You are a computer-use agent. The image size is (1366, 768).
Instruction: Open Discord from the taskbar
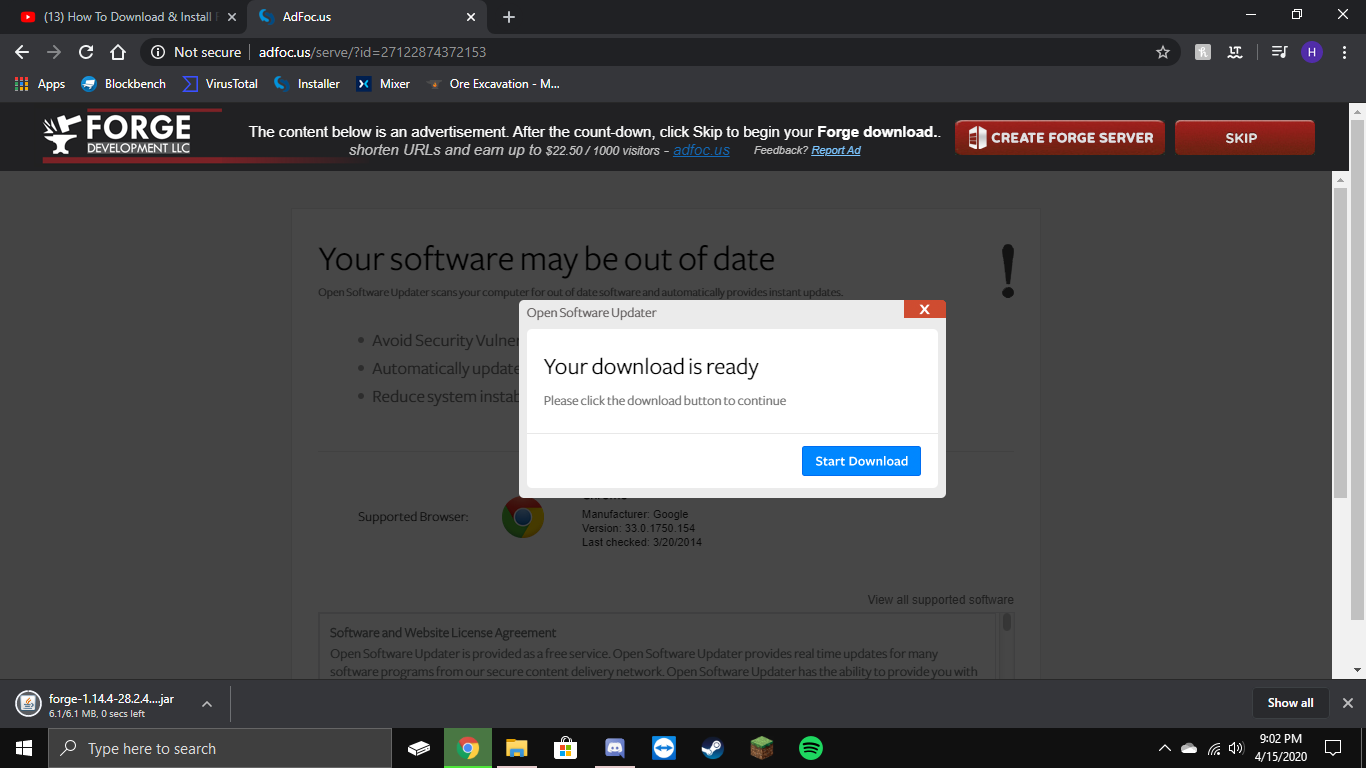tap(614, 748)
